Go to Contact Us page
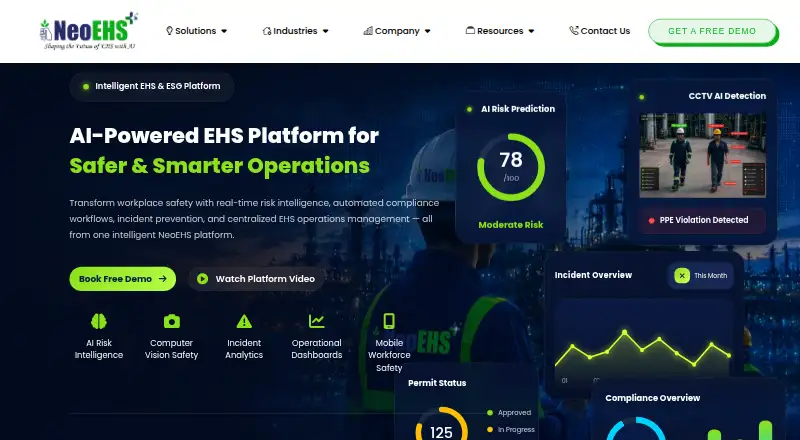The height and width of the screenshot is (440, 800). (600, 31)
